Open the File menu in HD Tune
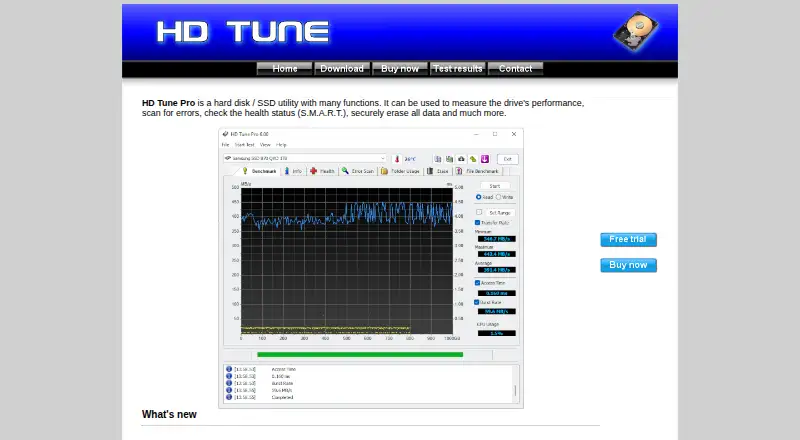The width and height of the screenshot is (800, 440). point(226,145)
